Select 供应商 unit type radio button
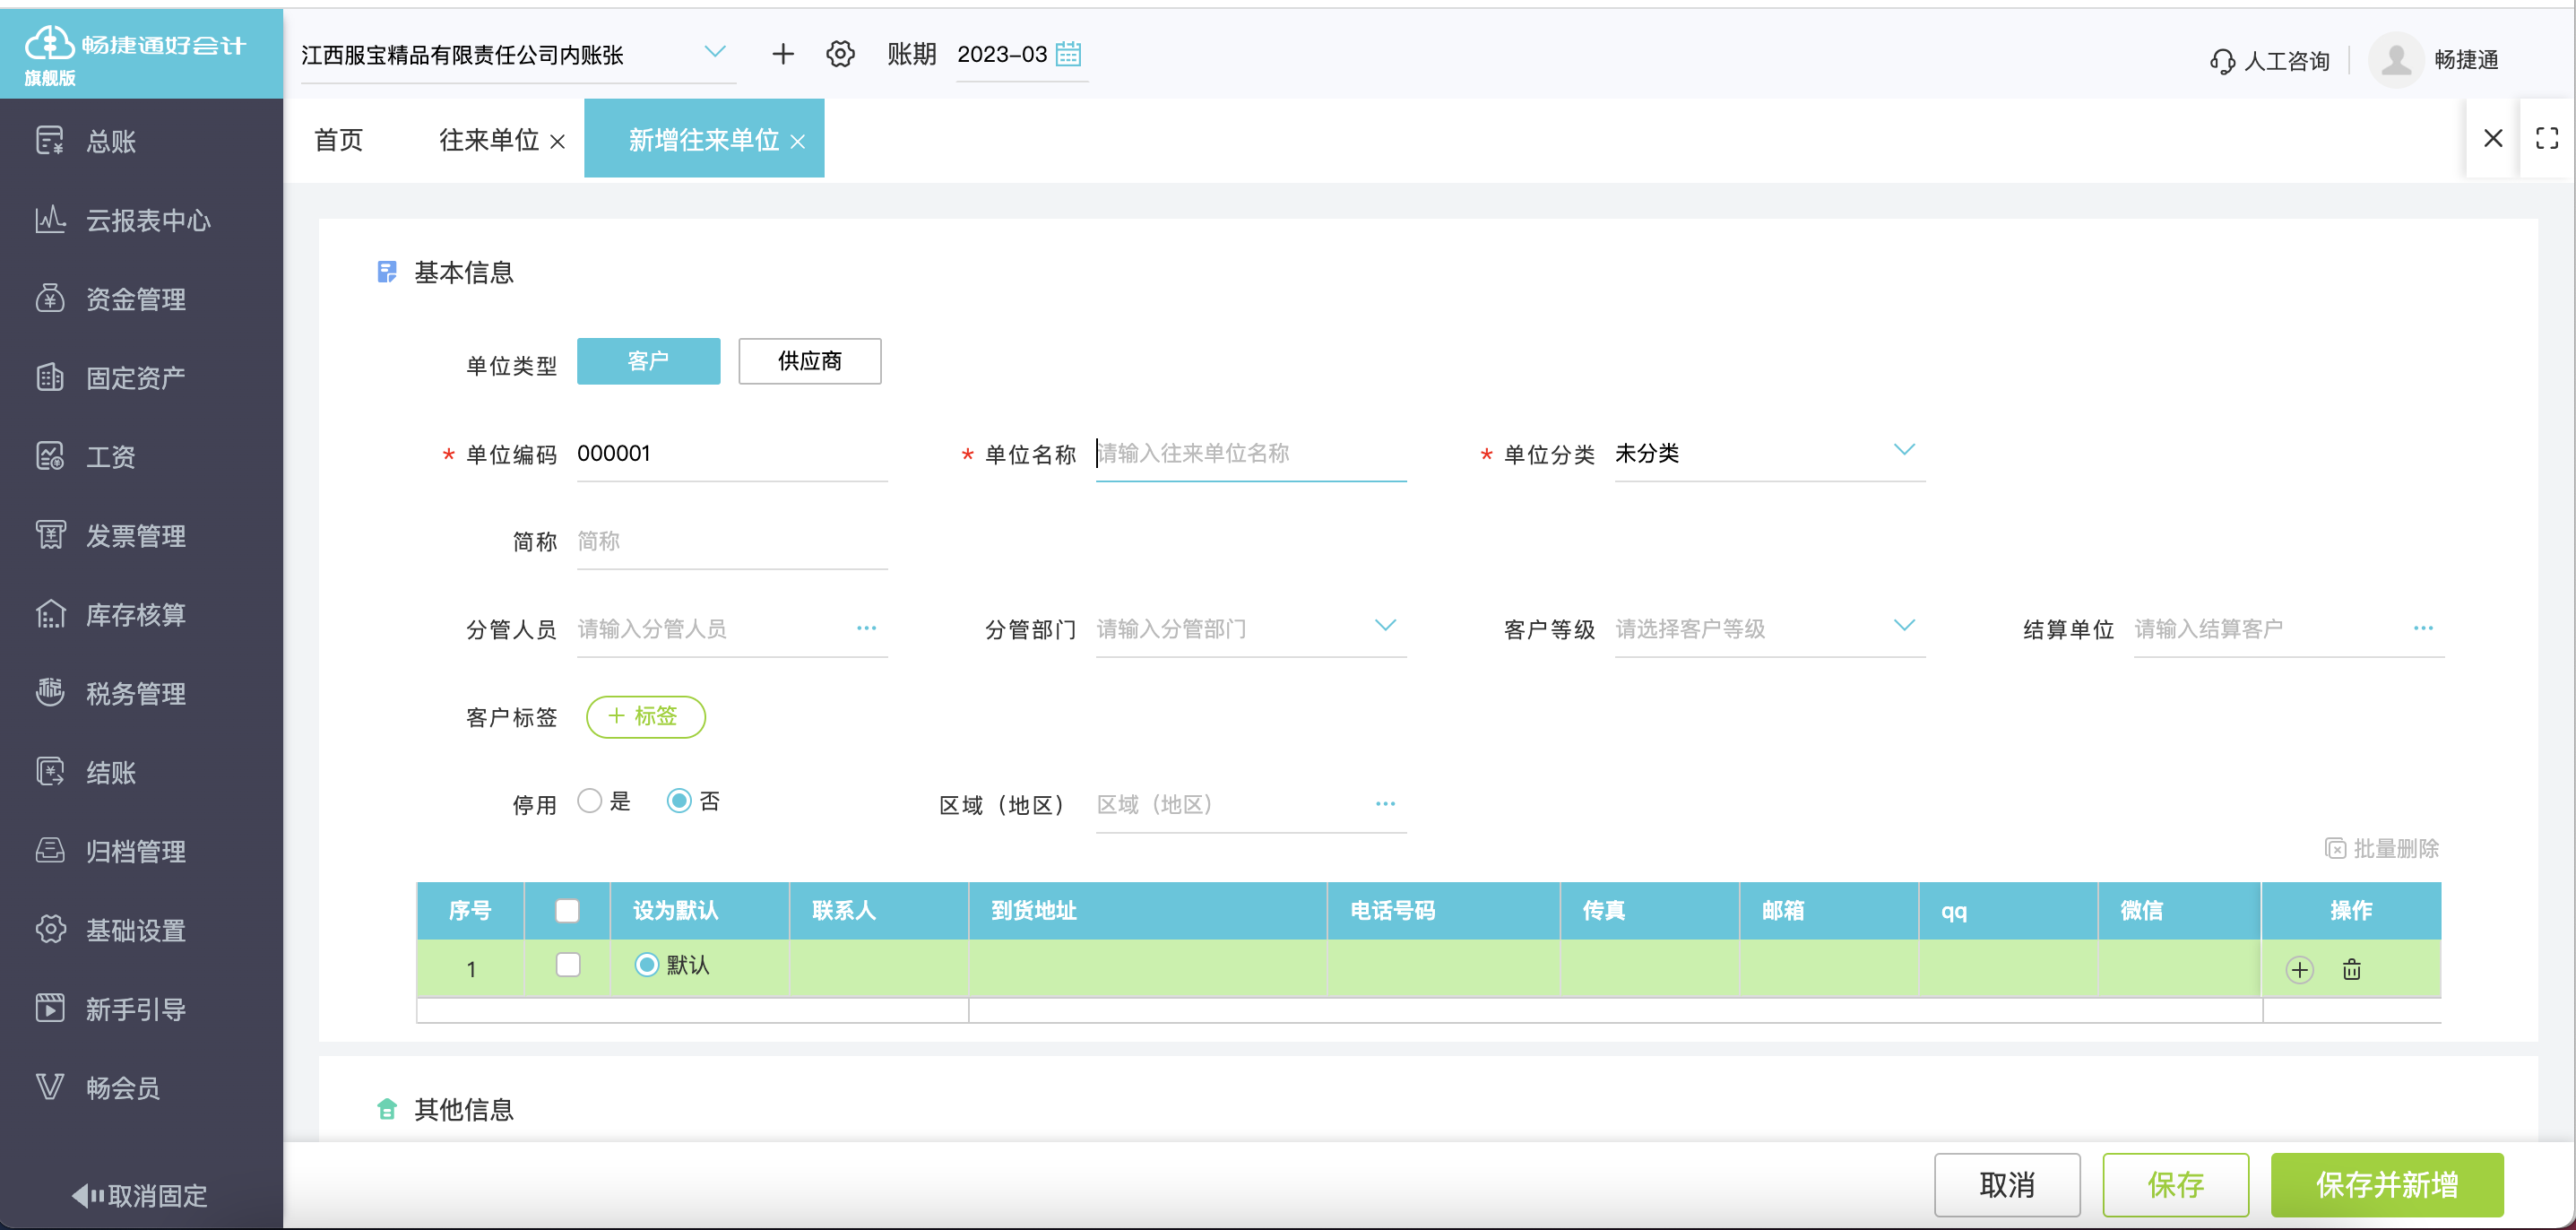Screen dimensions: 2576x1230 (x=808, y=361)
